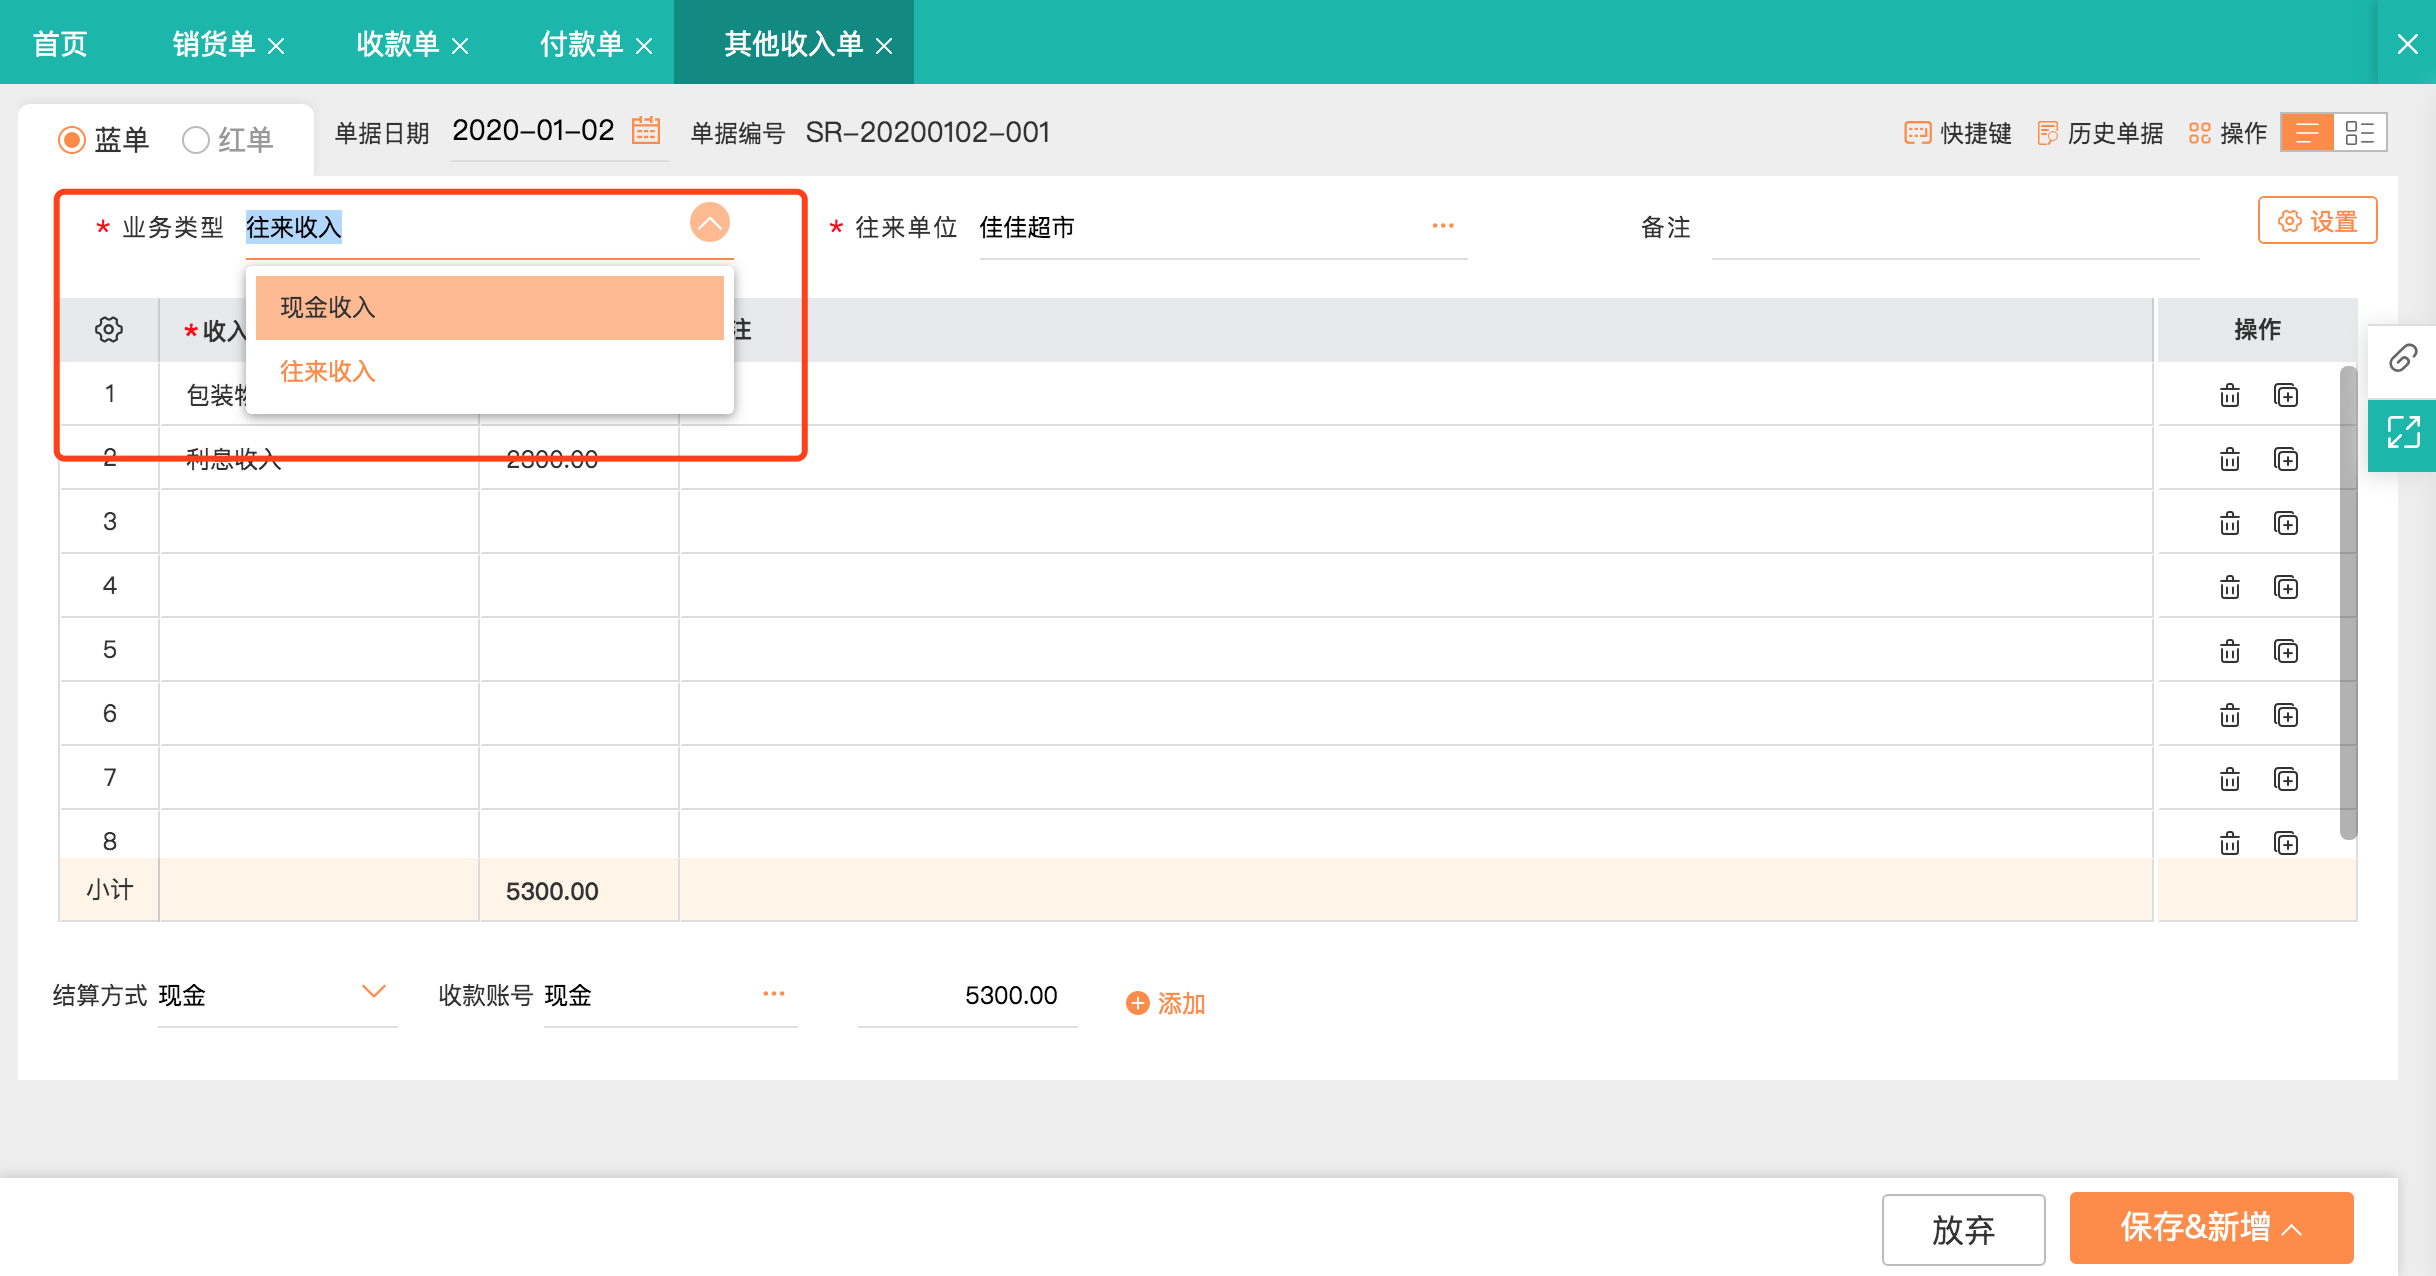Click the settings gear icon top right
This screenshot has height=1276, width=2436.
point(2289,224)
